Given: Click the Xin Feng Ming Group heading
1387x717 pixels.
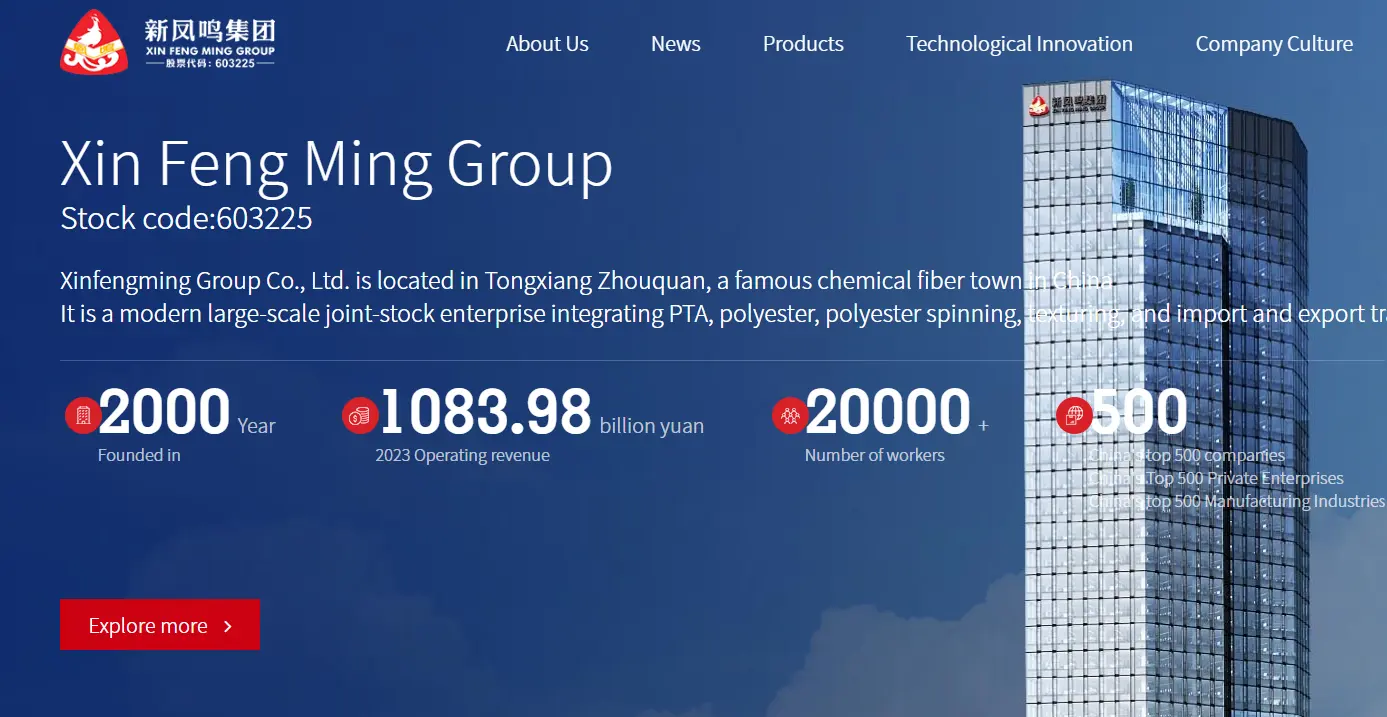Looking at the screenshot, I should pos(336,164).
